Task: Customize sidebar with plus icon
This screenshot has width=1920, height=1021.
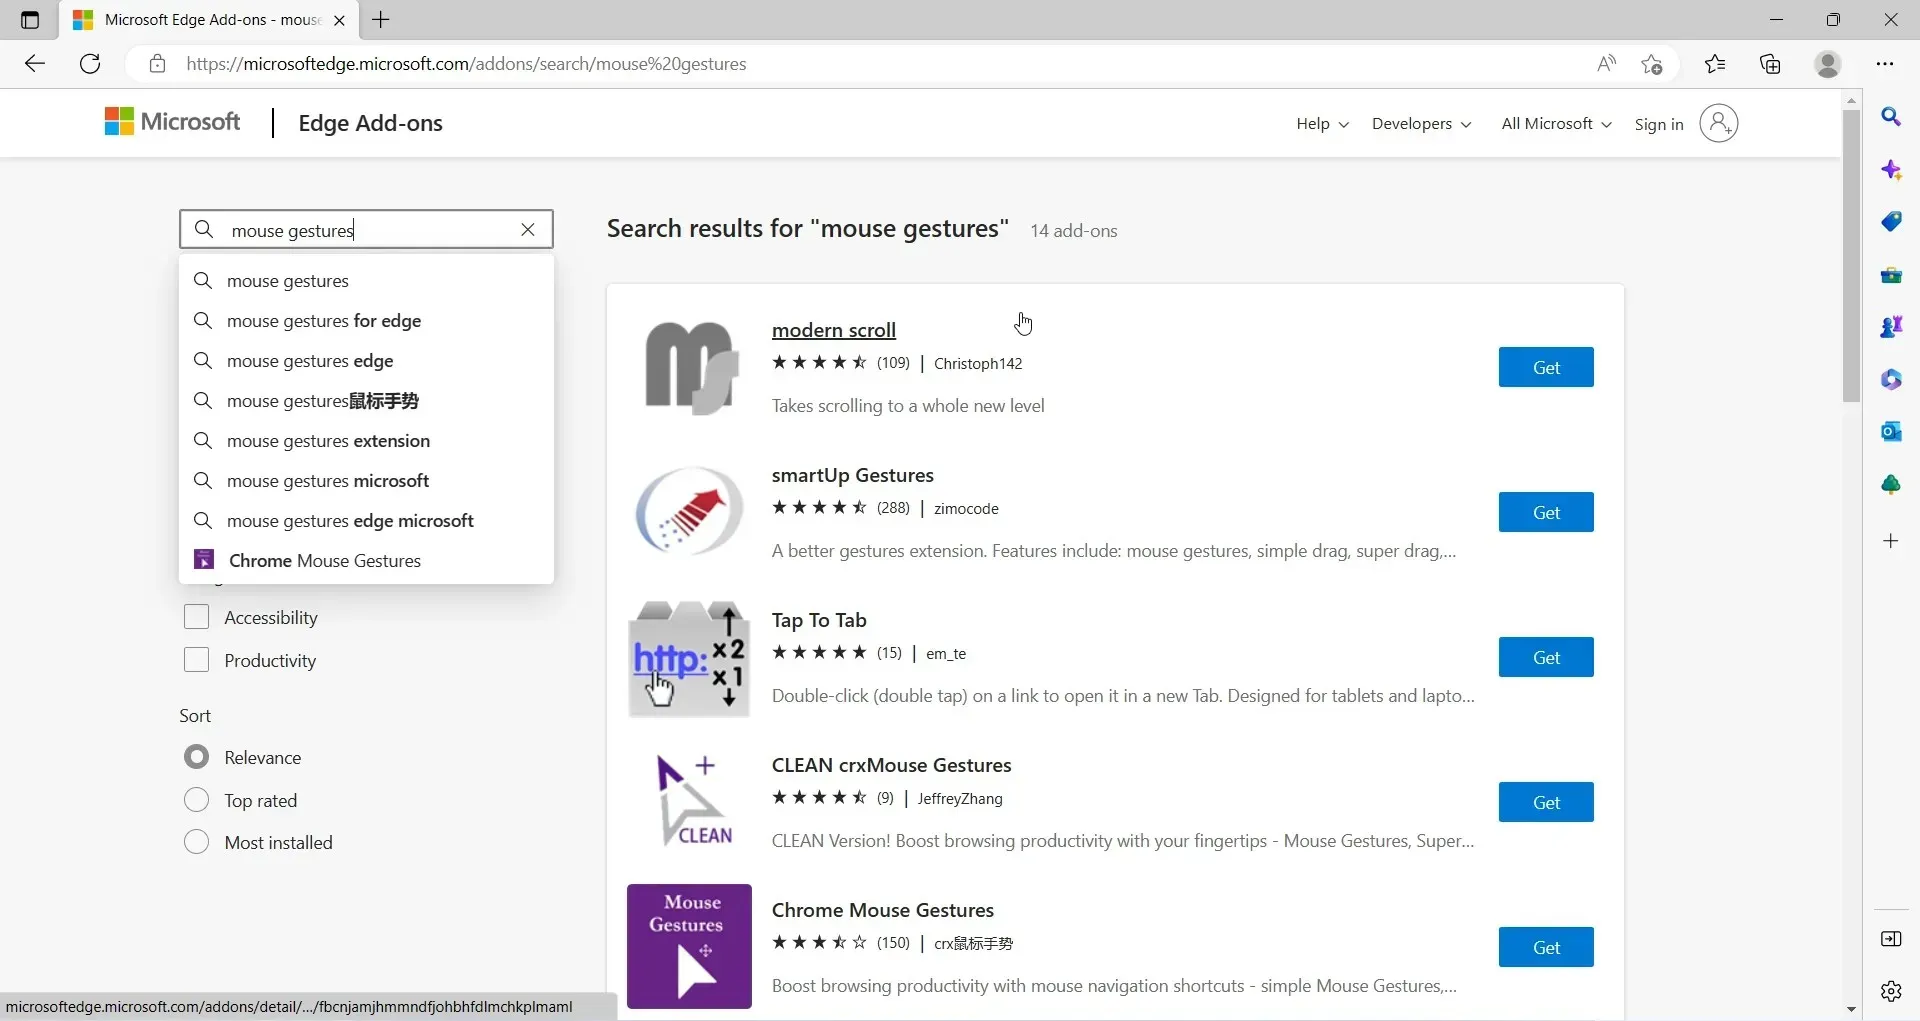Action: click(x=1891, y=541)
